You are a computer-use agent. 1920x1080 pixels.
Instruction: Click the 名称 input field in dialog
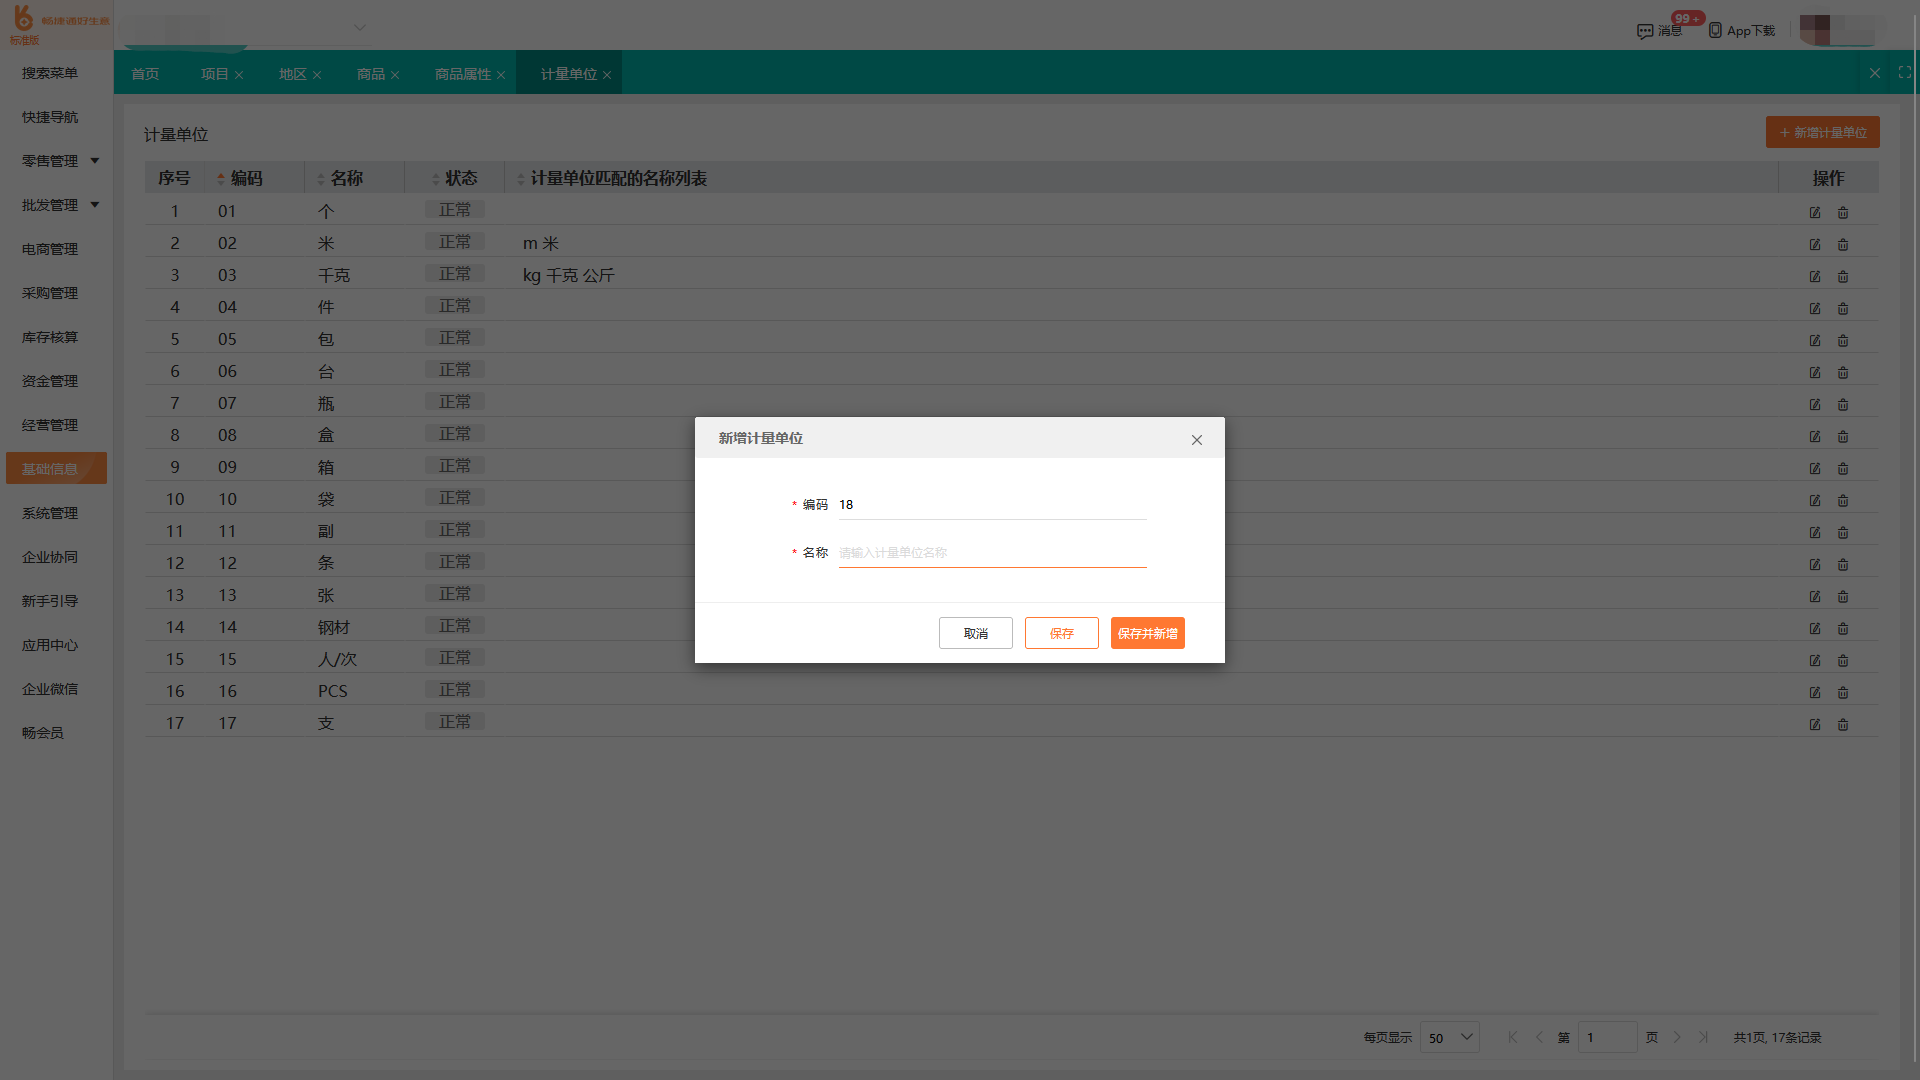[x=990, y=553]
